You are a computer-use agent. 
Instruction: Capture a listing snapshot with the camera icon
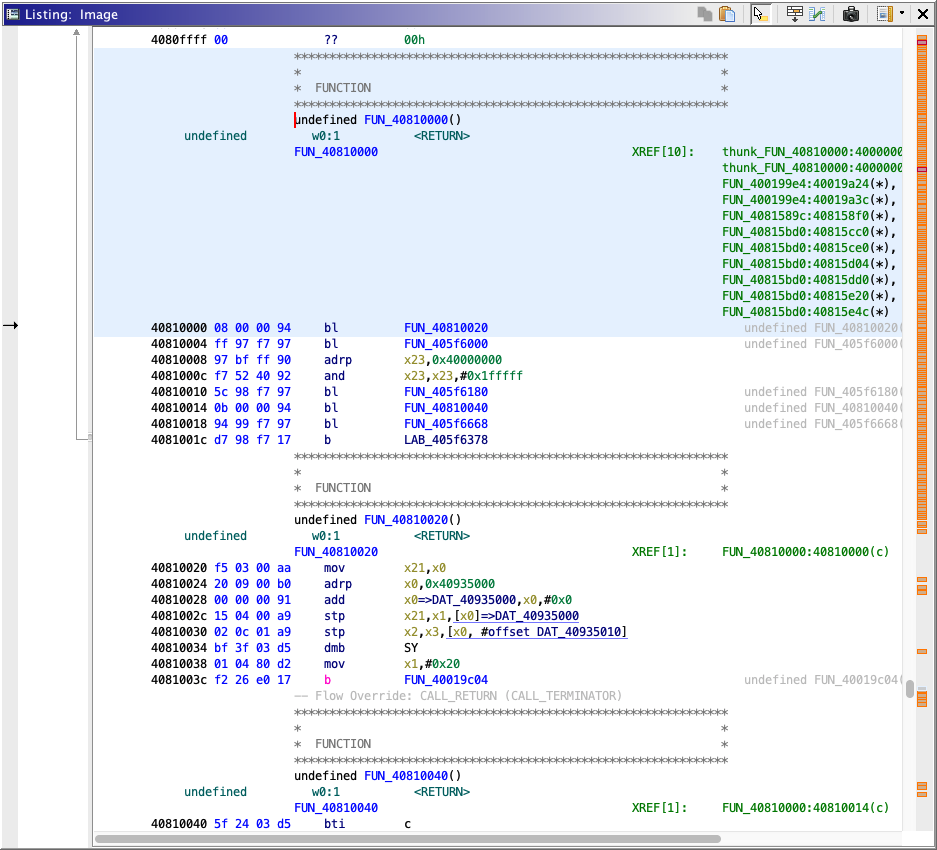(850, 13)
